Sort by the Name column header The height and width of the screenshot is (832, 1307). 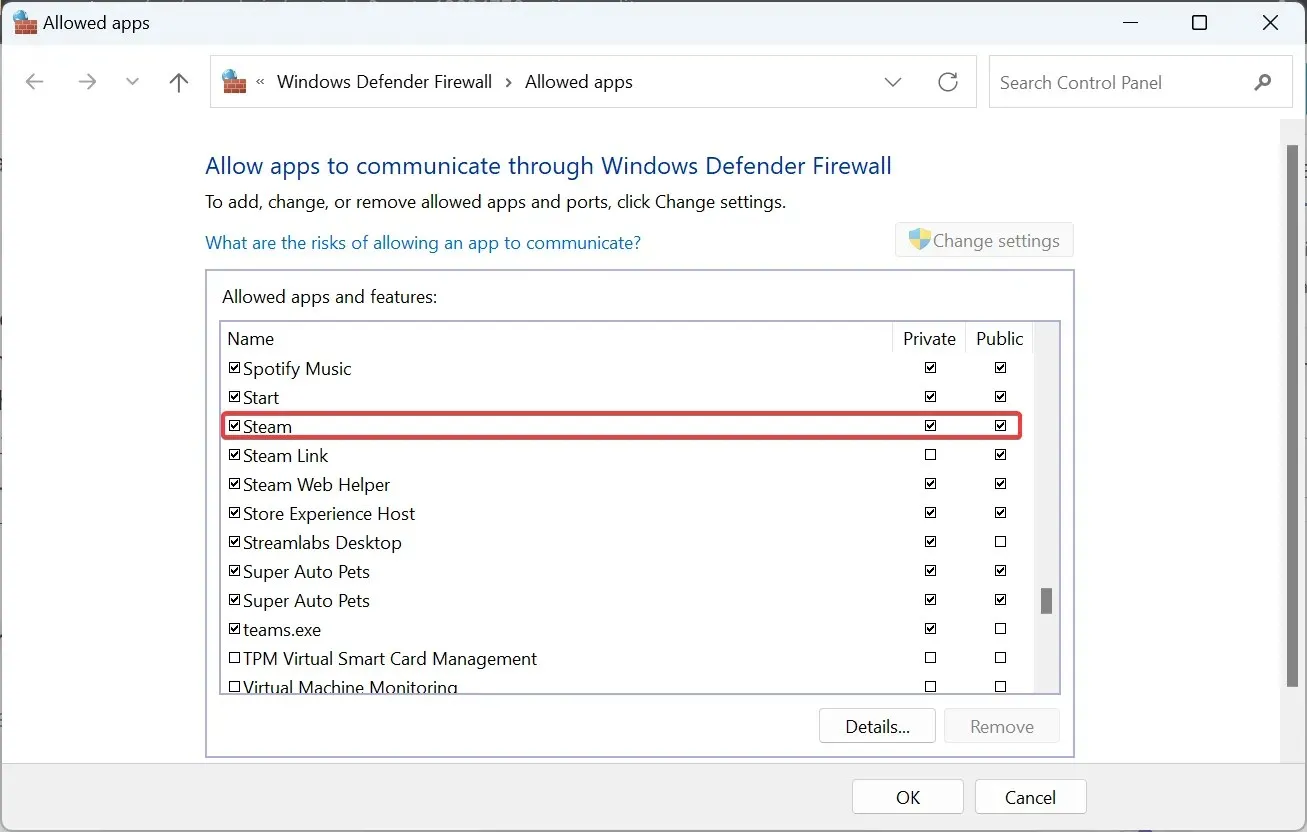[557, 338]
